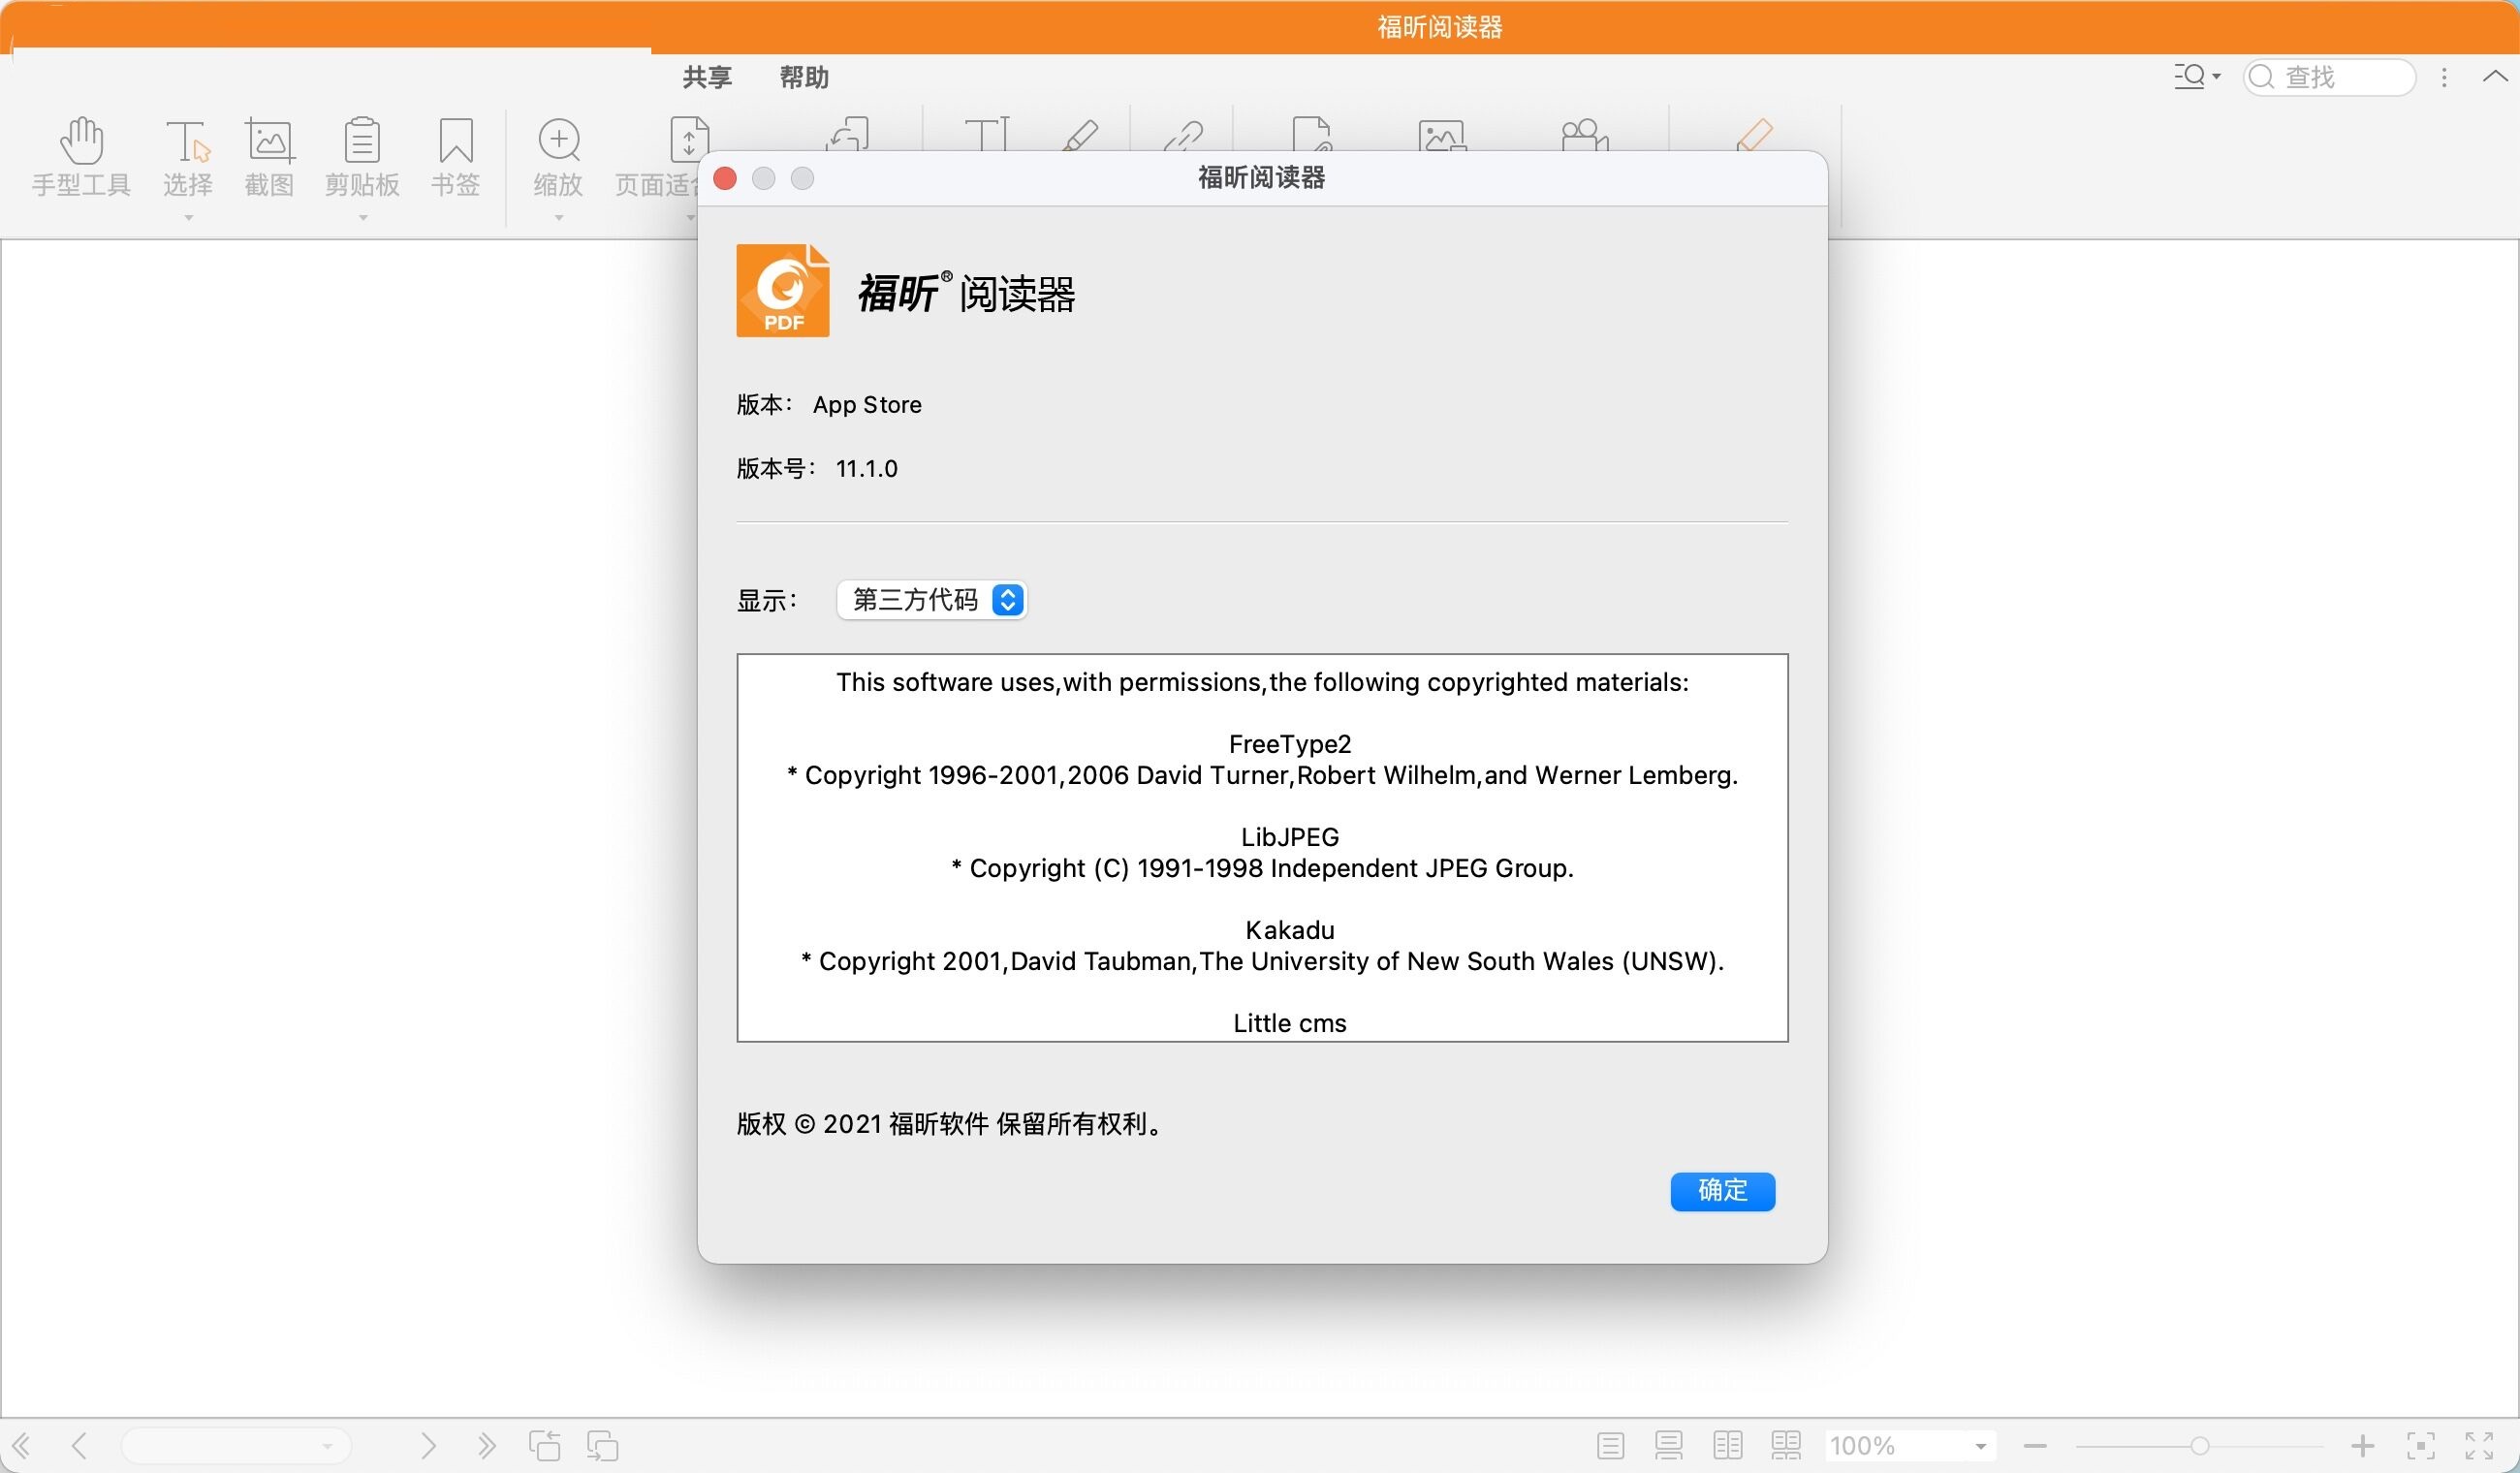The image size is (2520, 1473).
Task: Collapse the toolbar with the chevron button
Action: click(x=2495, y=77)
